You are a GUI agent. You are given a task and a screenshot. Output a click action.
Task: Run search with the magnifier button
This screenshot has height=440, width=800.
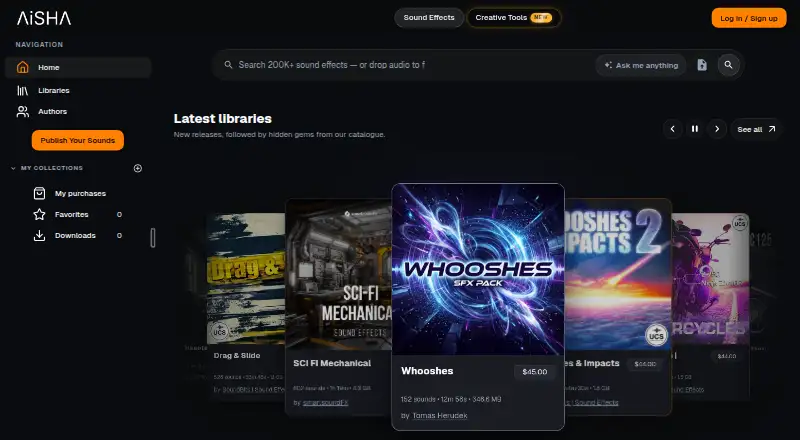pos(729,65)
